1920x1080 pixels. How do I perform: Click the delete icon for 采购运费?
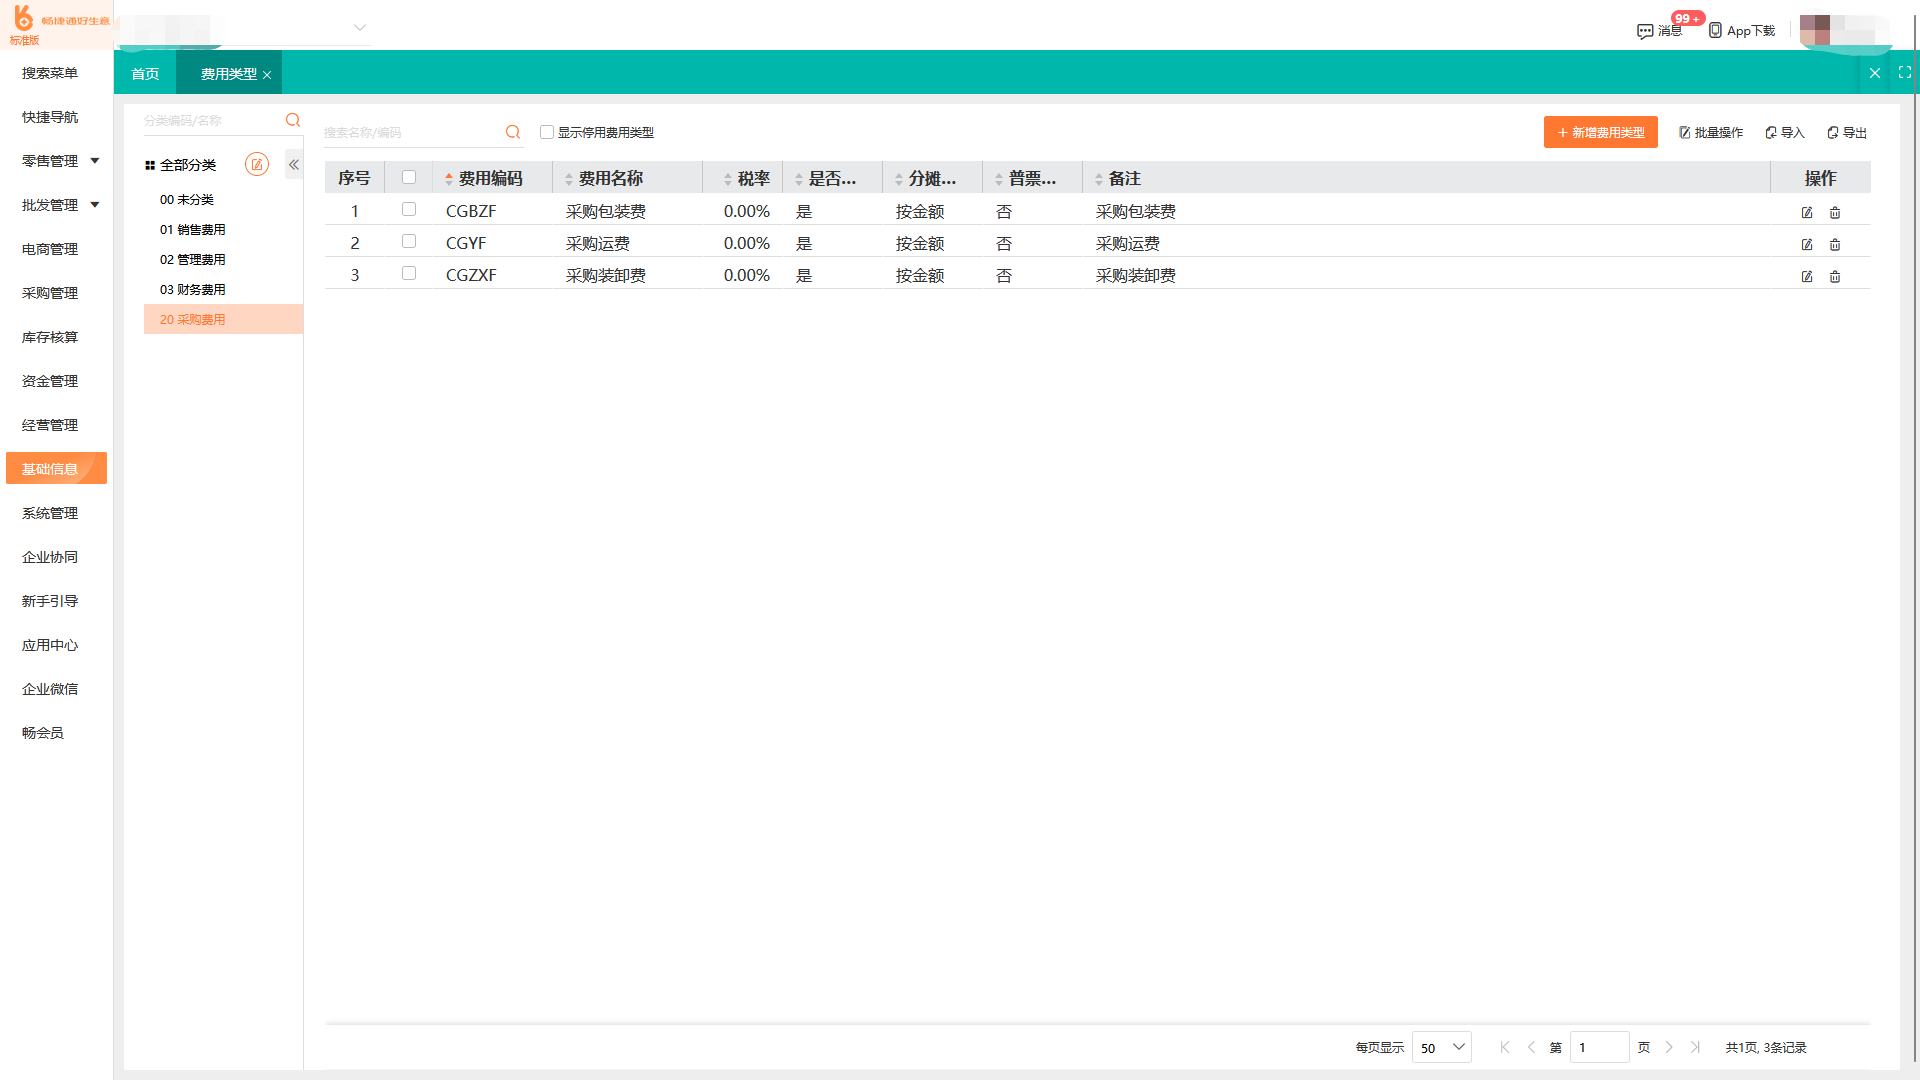tap(1836, 244)
